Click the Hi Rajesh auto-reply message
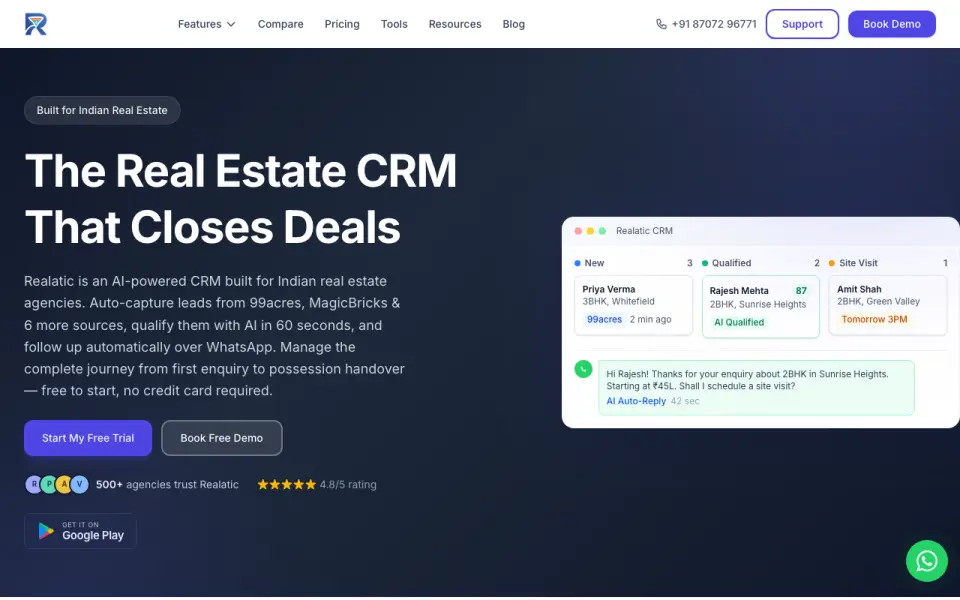 [x=756, y=388]
